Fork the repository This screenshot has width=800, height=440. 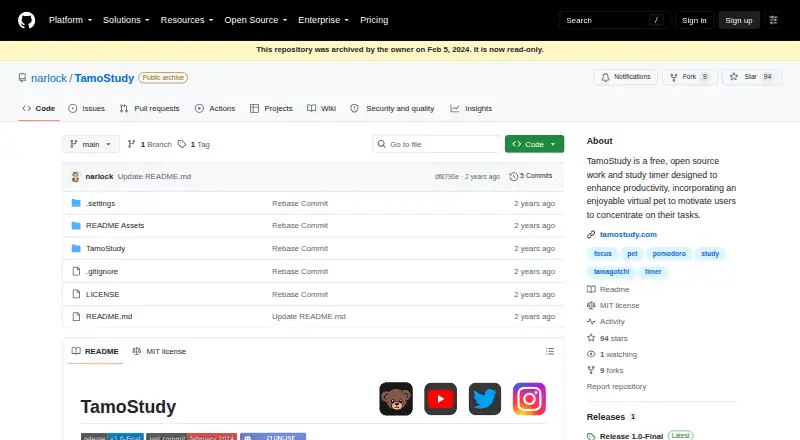click(x=690, y=77)
